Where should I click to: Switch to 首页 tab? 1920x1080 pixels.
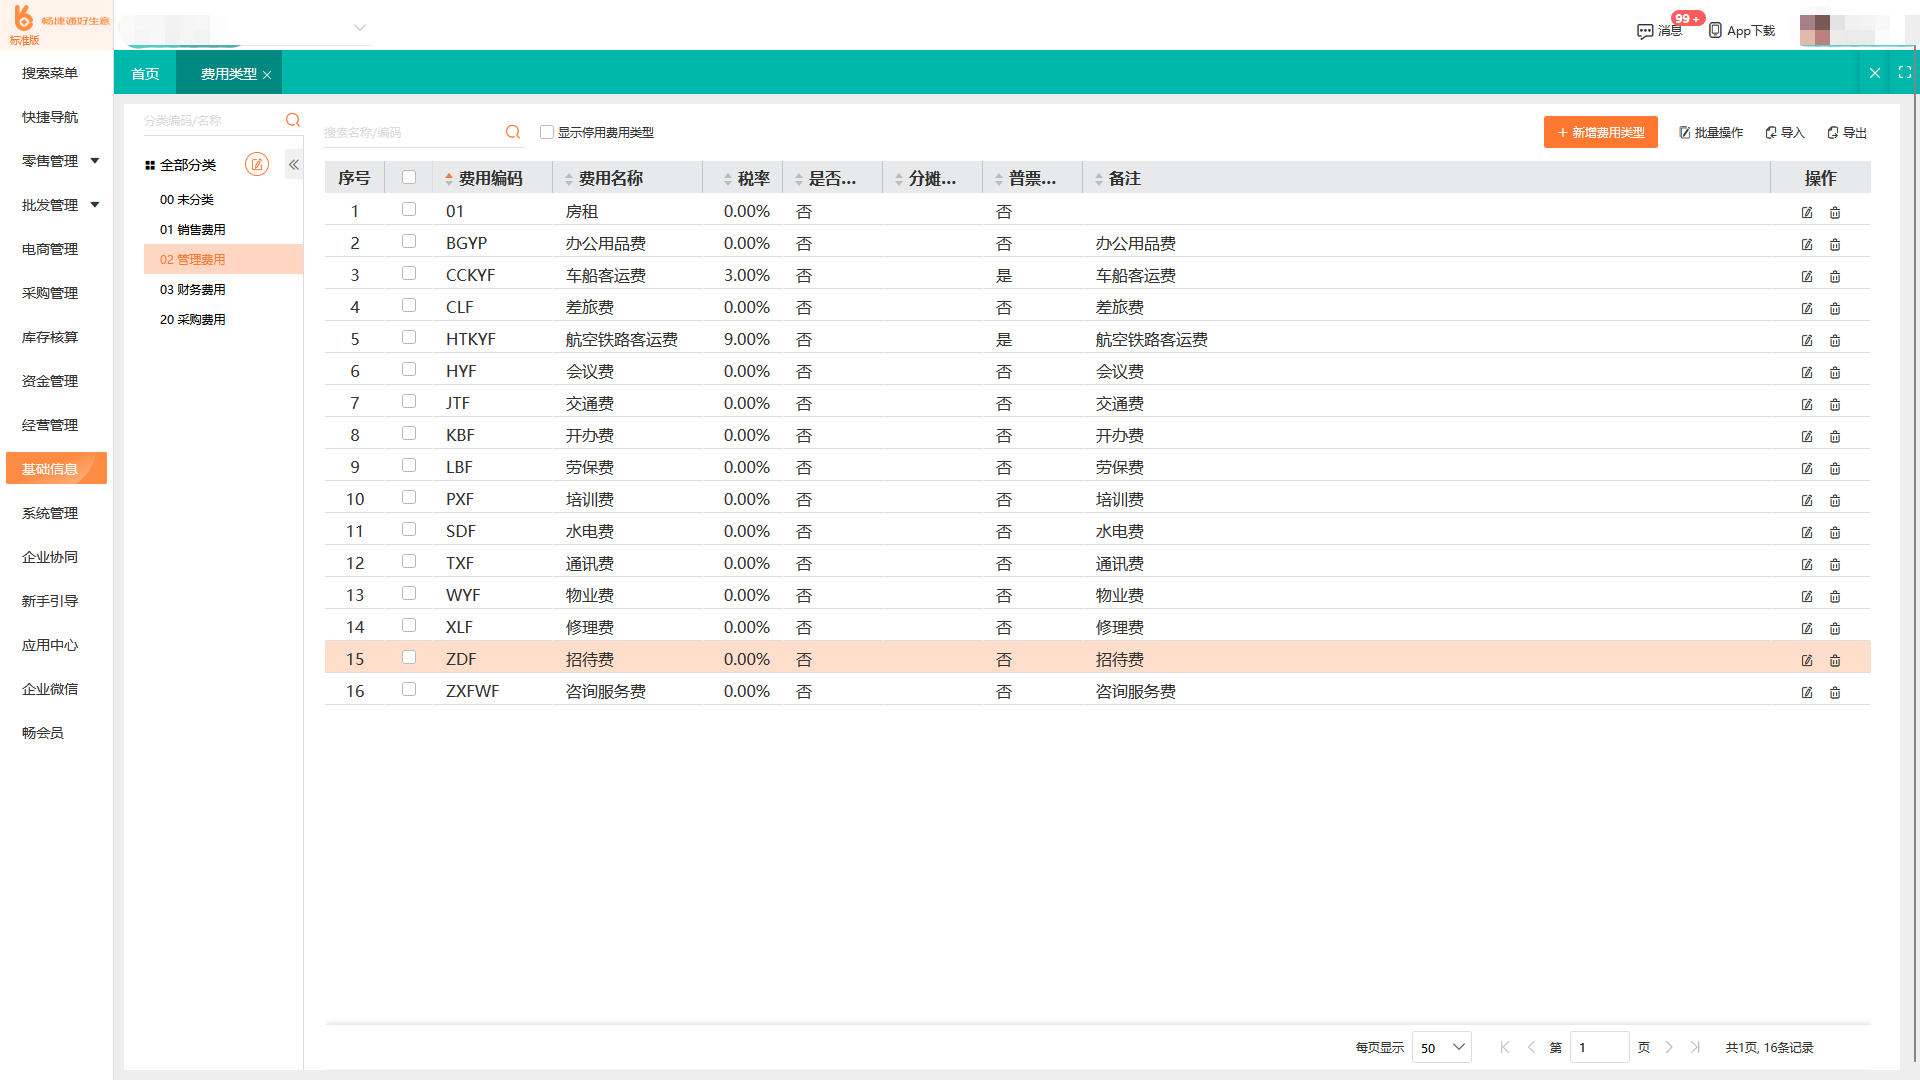tap(145, 74)
